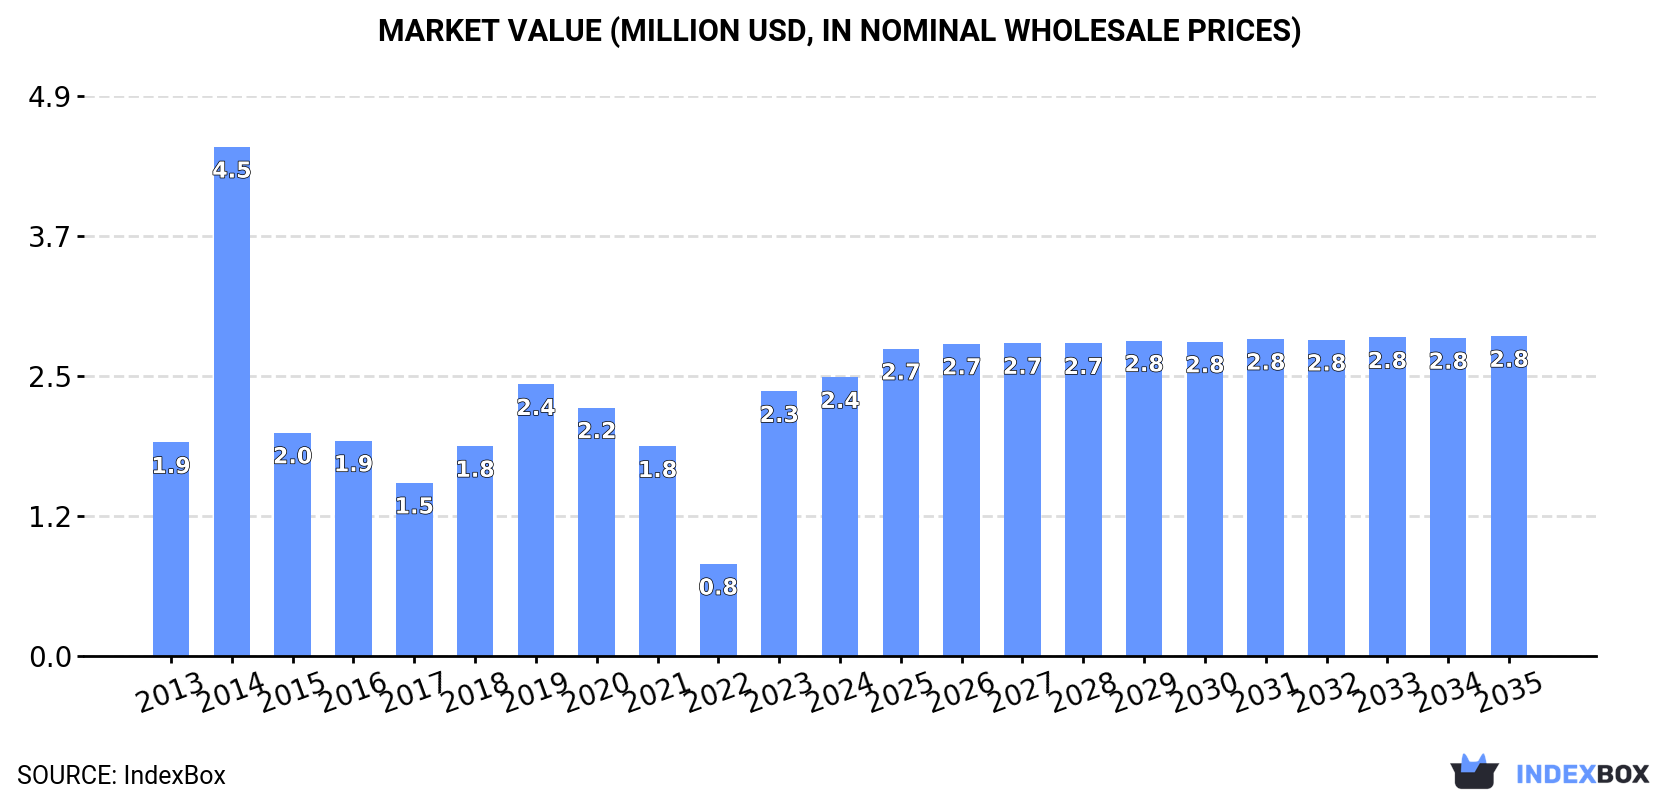
Task: Select the 2028 bar
Action: [1083, 499]
